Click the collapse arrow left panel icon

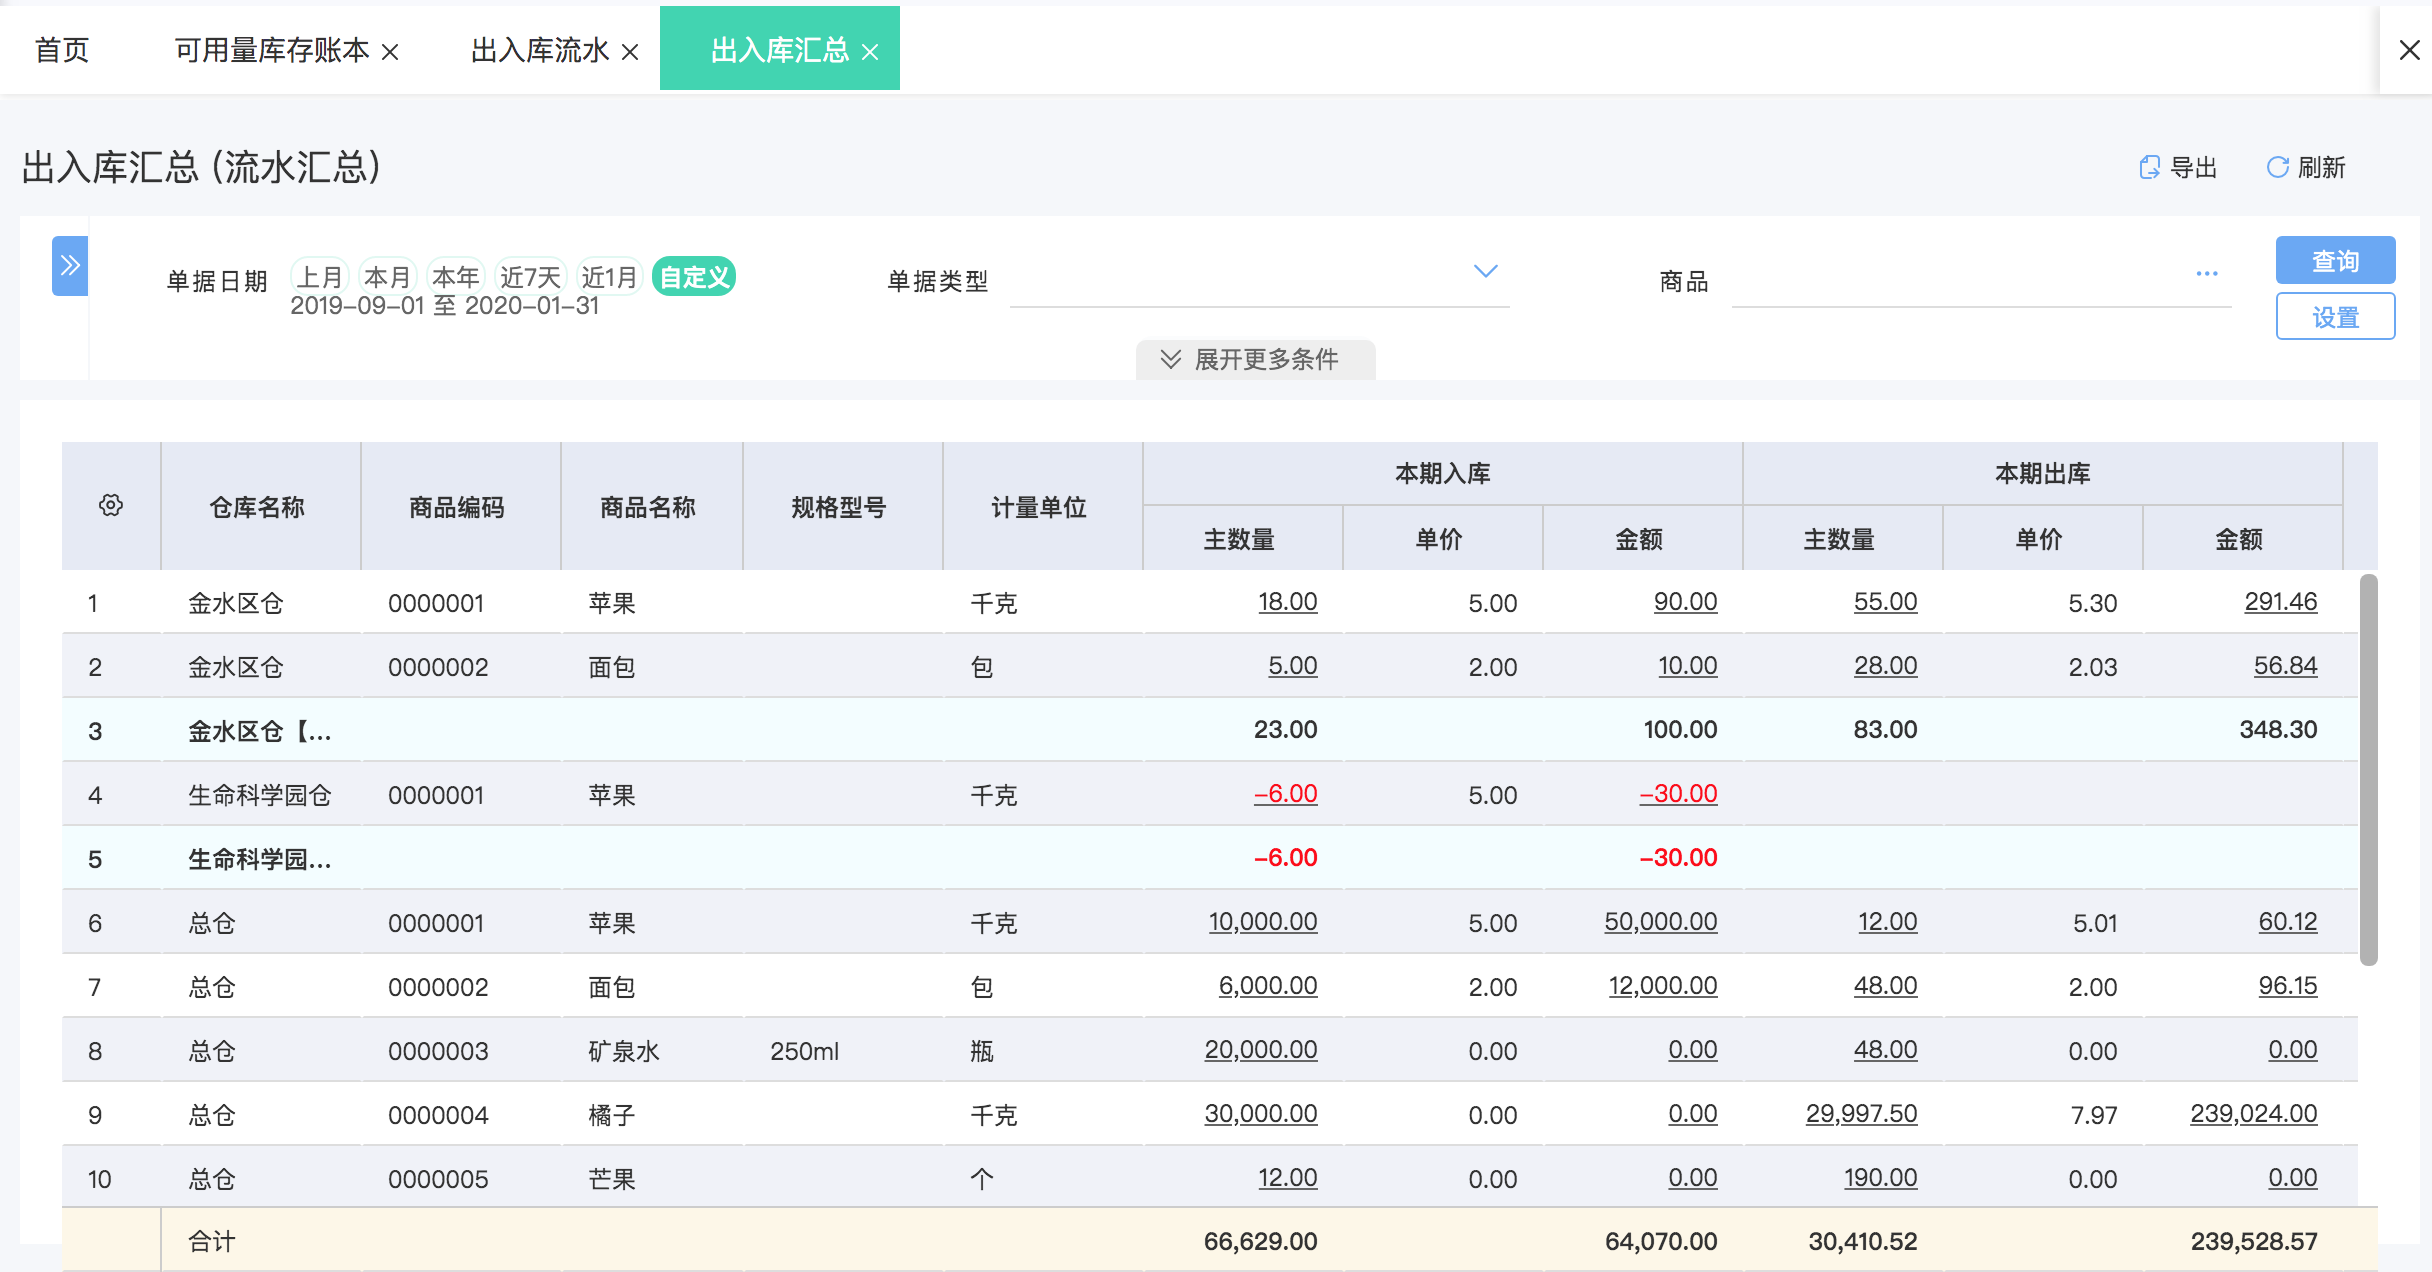pyautogui.click(x=69, y=265)
